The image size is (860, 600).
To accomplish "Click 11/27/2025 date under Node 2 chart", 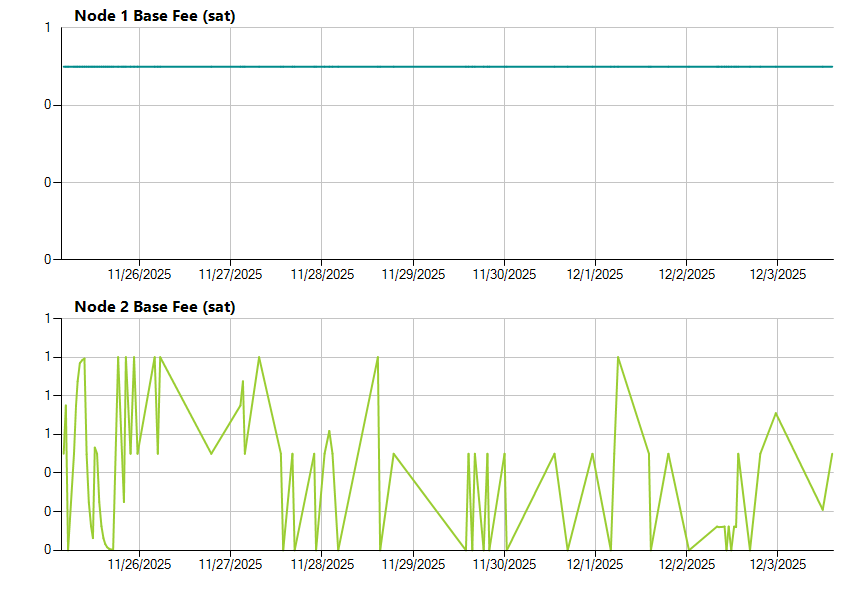I will 230,565.
